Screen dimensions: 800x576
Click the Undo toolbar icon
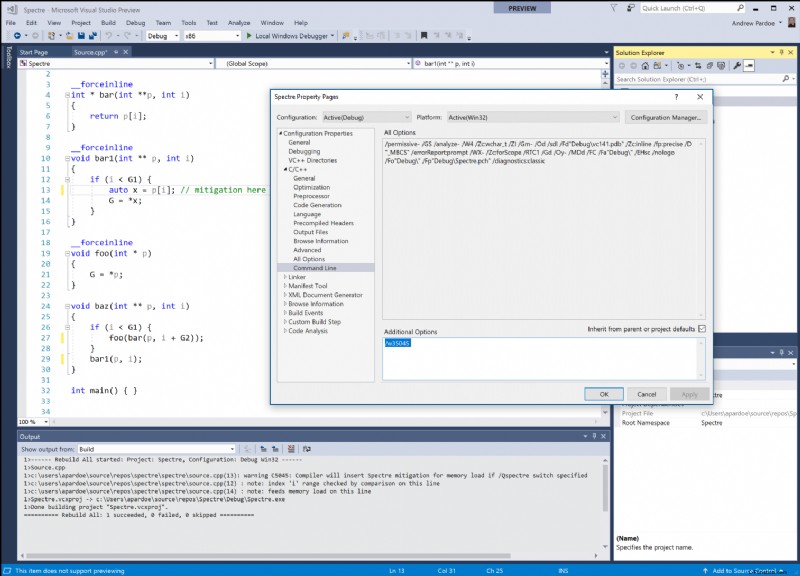click(x=108, y=35)
